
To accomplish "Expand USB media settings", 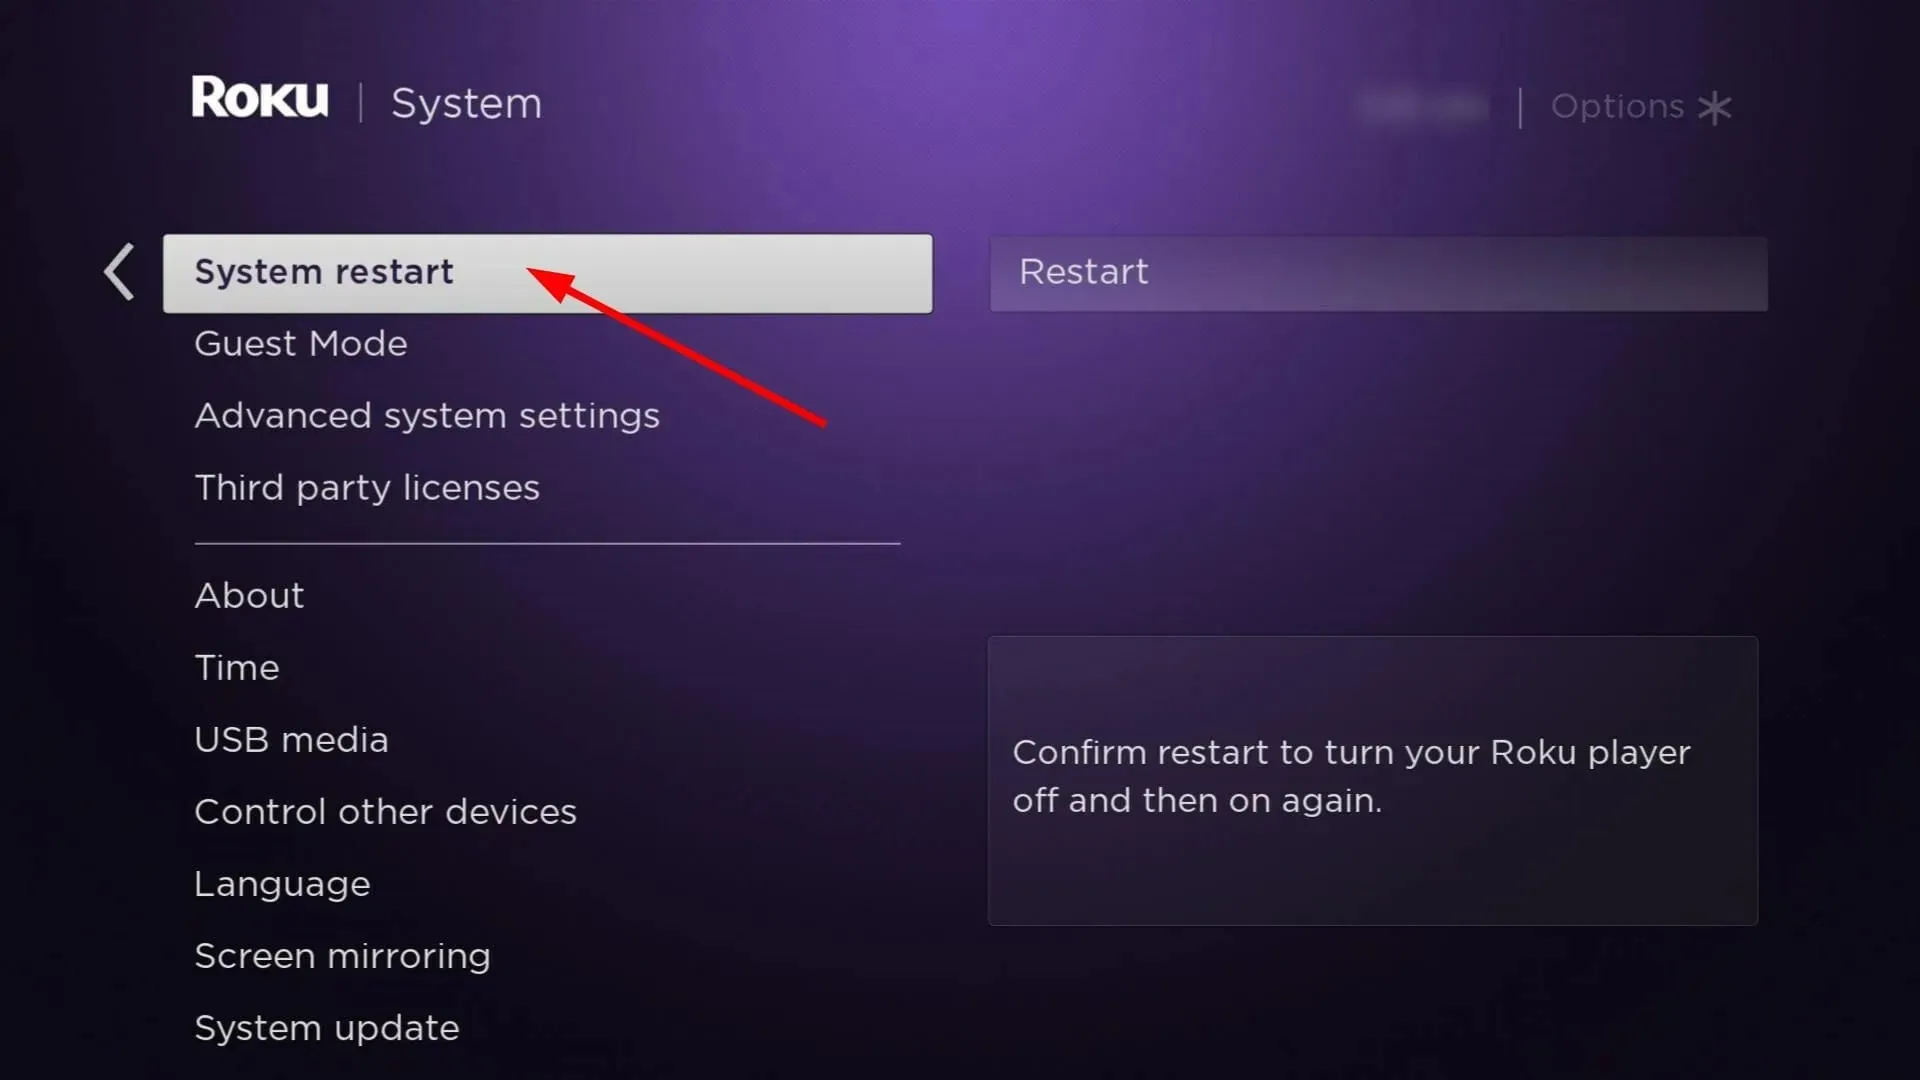I will tap(291, 738).
